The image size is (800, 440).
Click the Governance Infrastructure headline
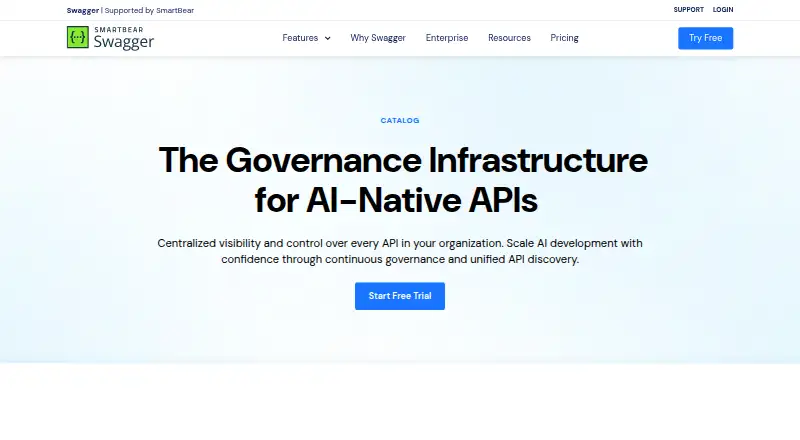pyautogui.click(x=403, y=180)
